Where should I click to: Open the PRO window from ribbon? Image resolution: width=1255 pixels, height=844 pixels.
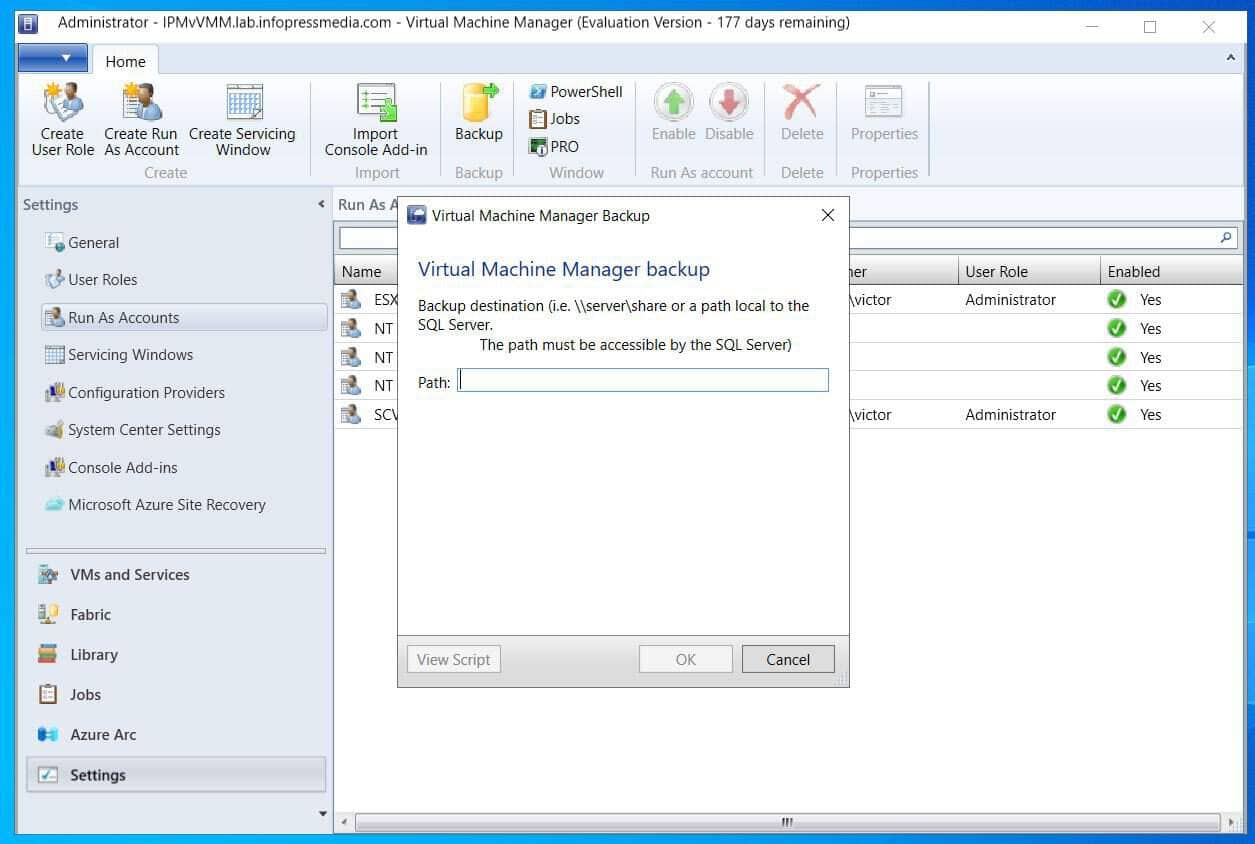click(x=554, y=146)
